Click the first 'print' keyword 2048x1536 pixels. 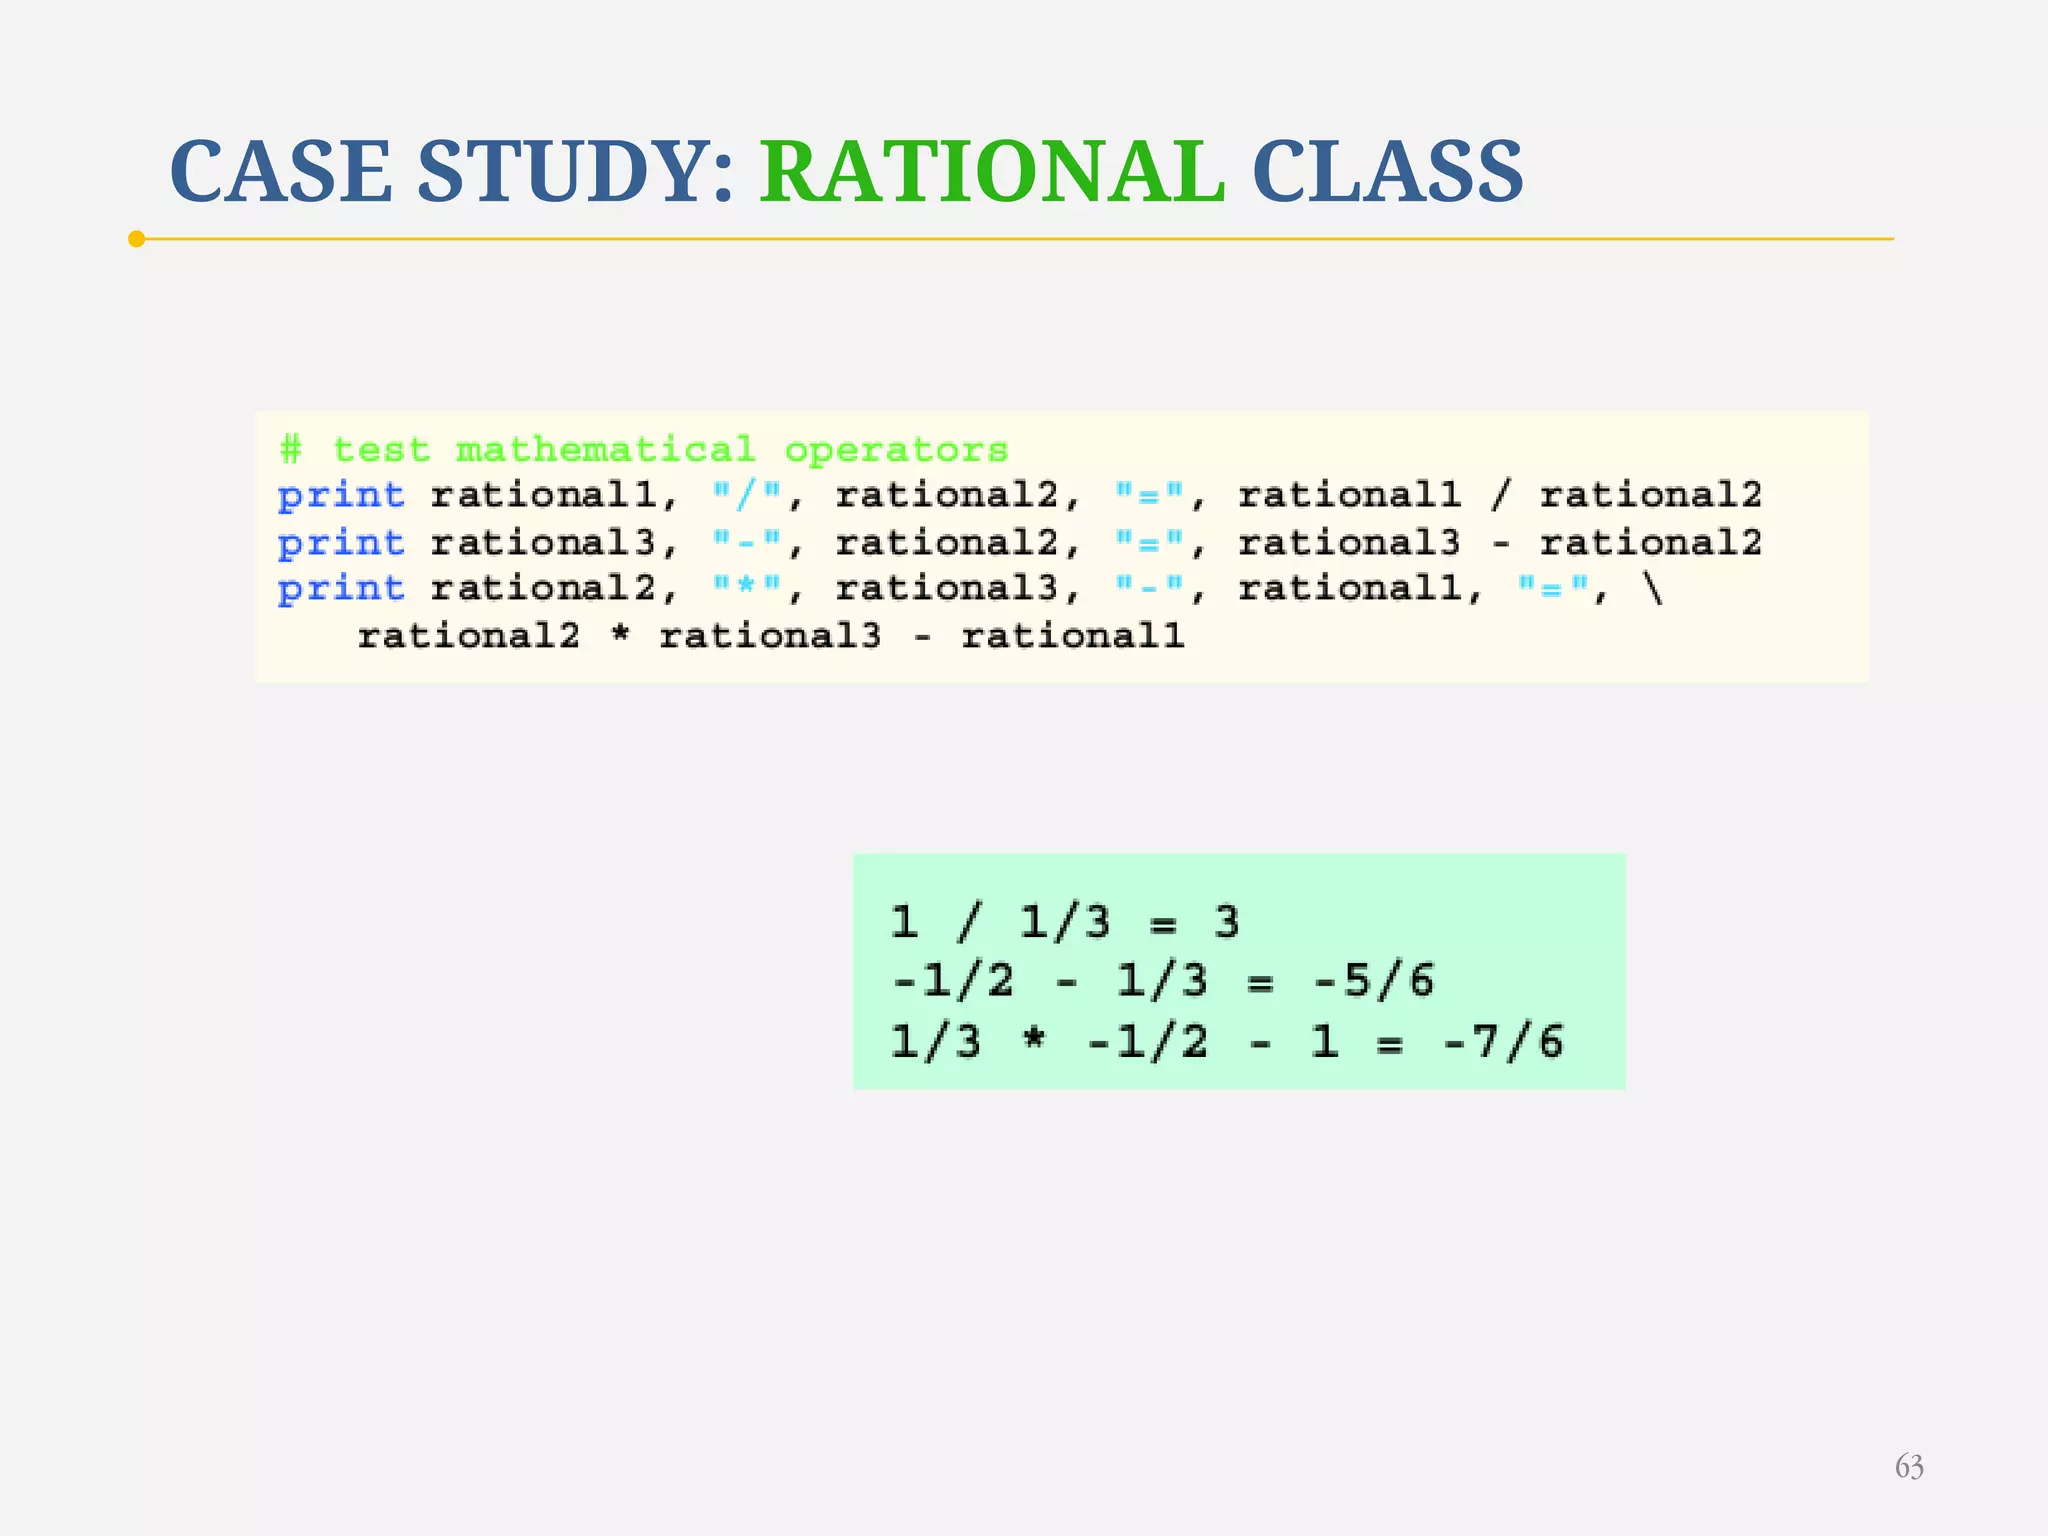point(341,495)
